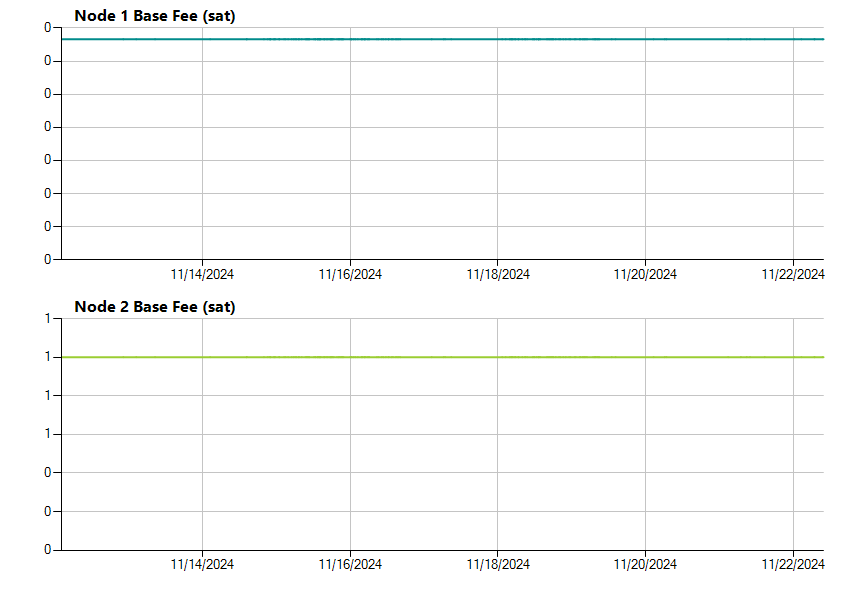Click the 11/16/2024 label on Node 1 axis
Viewport: 860px width, 600px height.
350,270
